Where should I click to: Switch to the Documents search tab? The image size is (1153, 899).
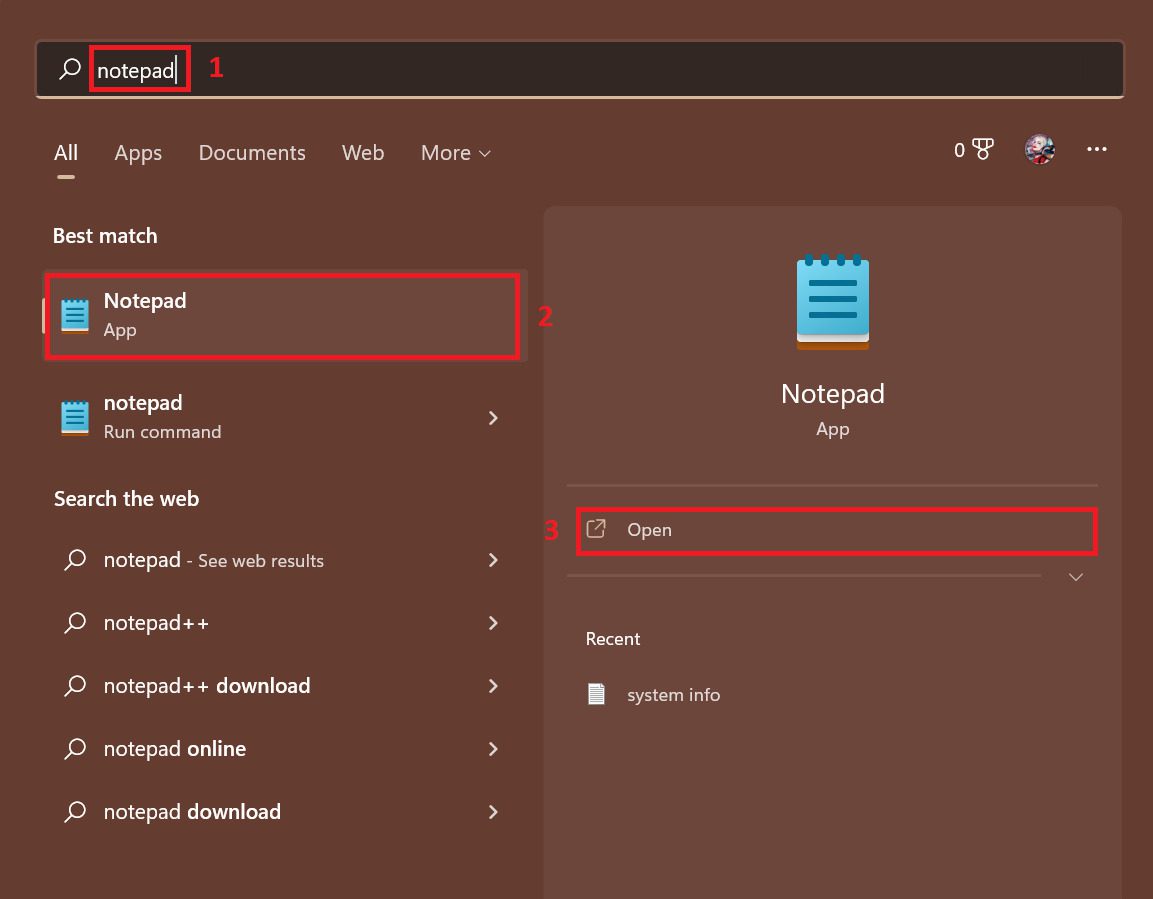pyautogui.click(x=252, y=153)
